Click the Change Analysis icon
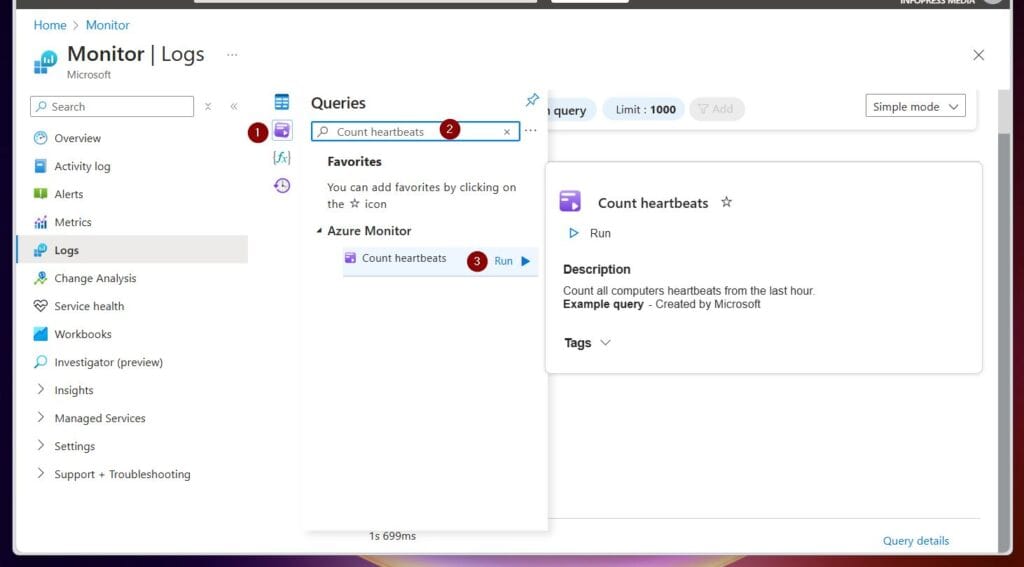This screenshot has height=567, width=1024. (40, 278)
